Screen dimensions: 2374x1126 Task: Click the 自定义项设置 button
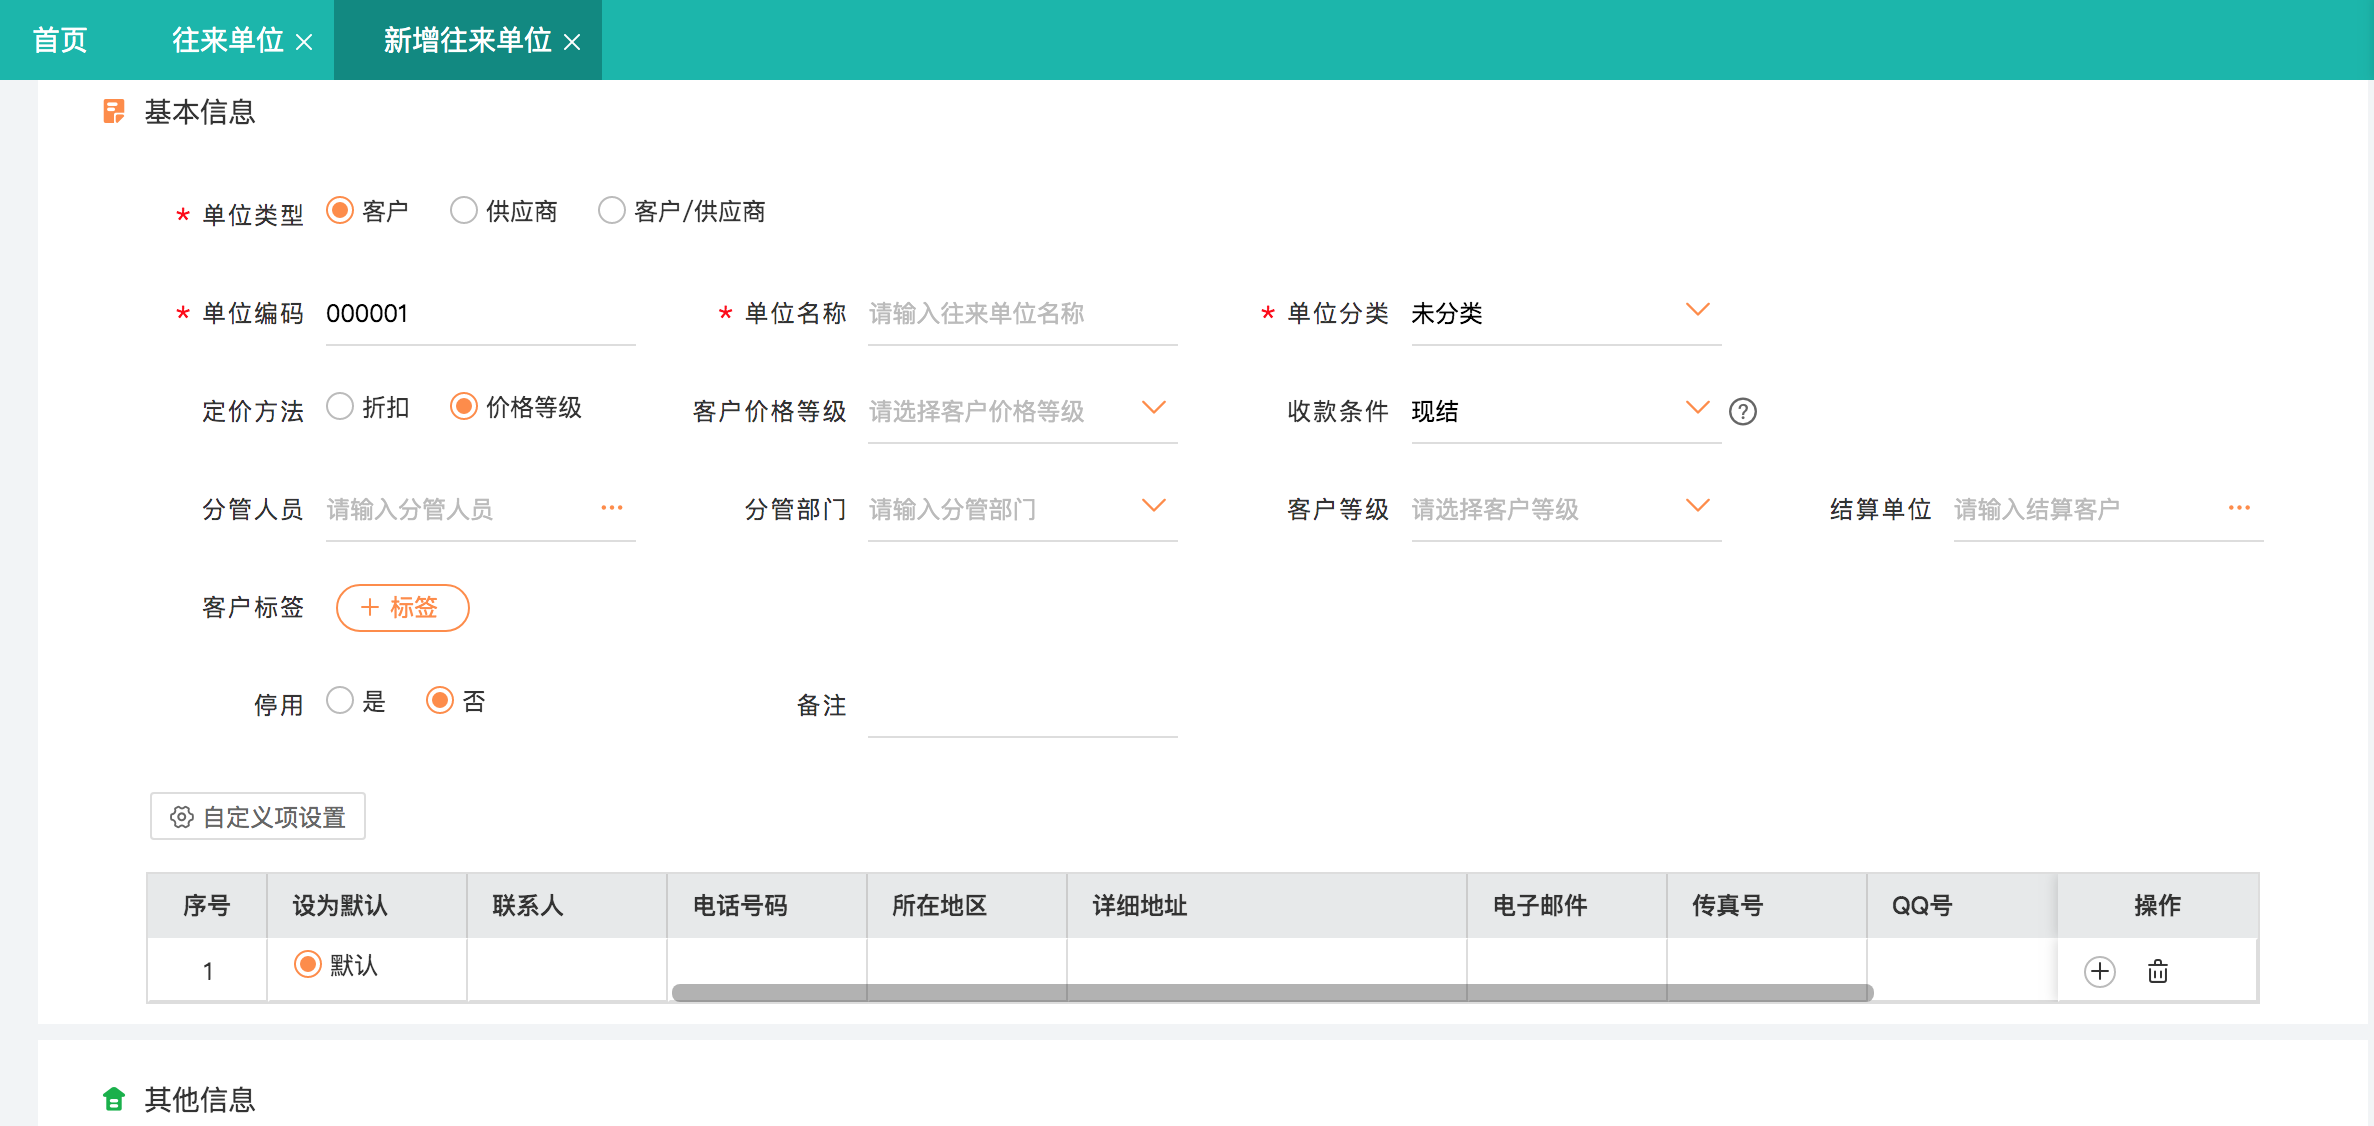pos(254,817)
